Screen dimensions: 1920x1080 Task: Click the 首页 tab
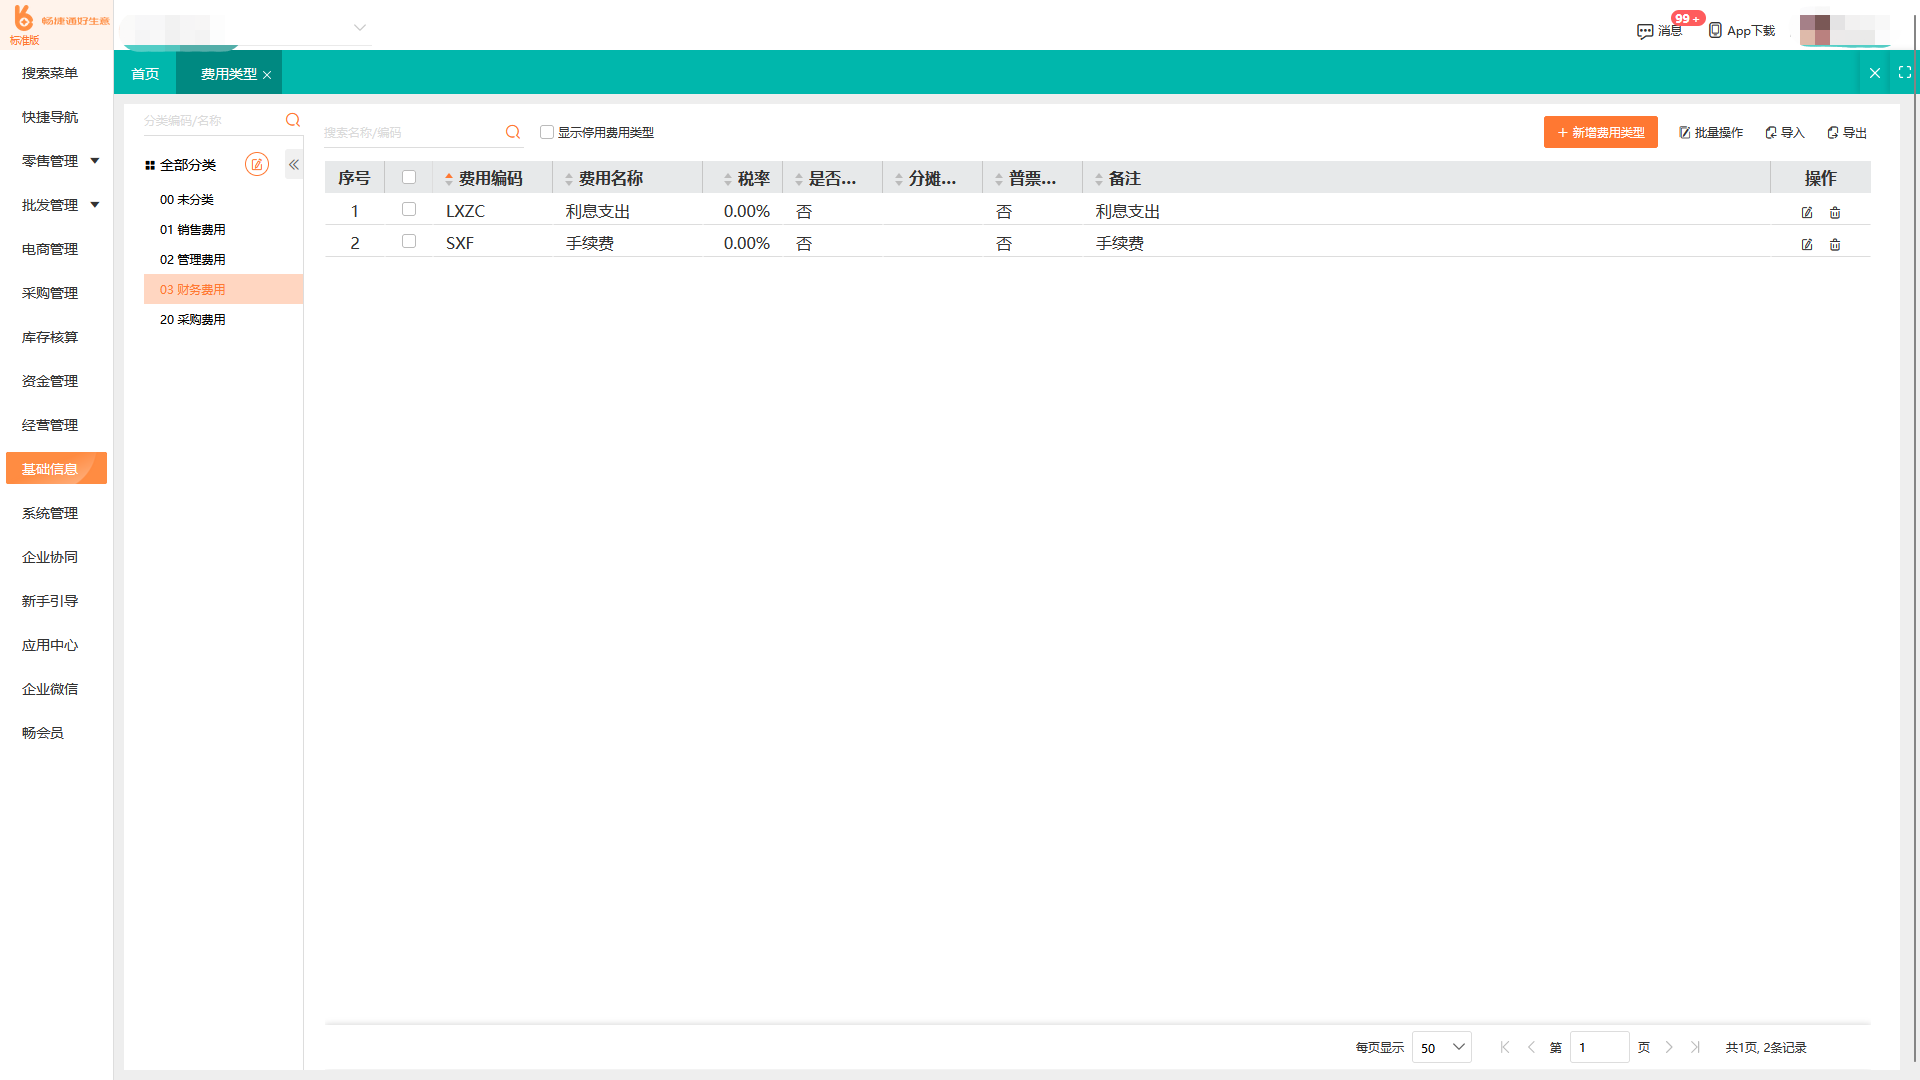pyautogui.click(x=145, y=74)
